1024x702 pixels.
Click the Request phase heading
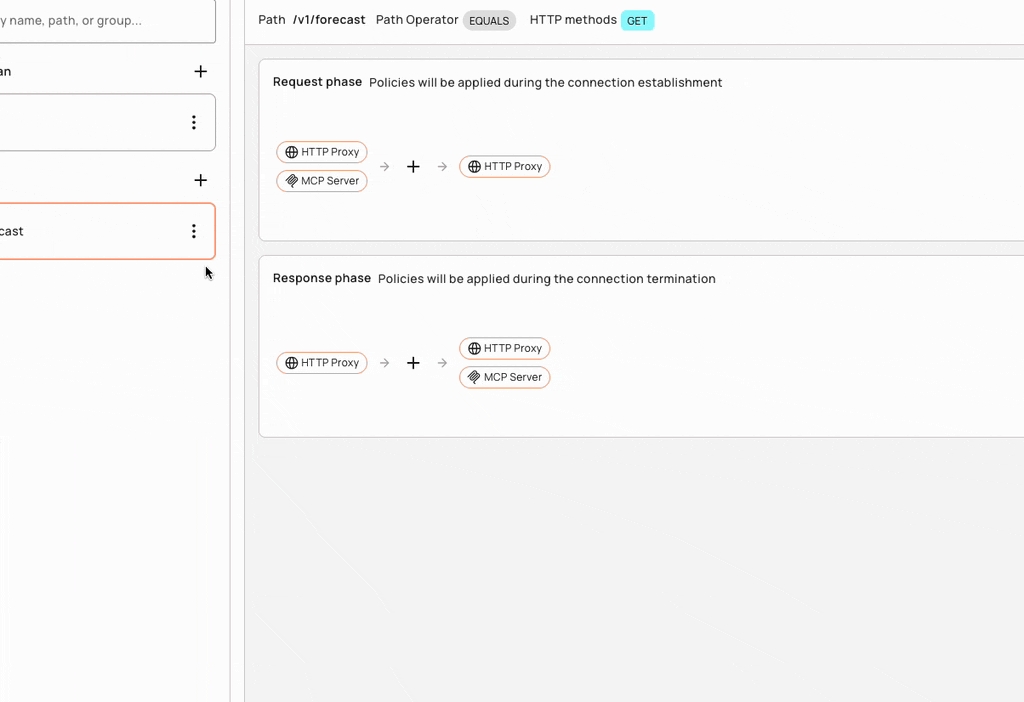[x=317, y=82]
